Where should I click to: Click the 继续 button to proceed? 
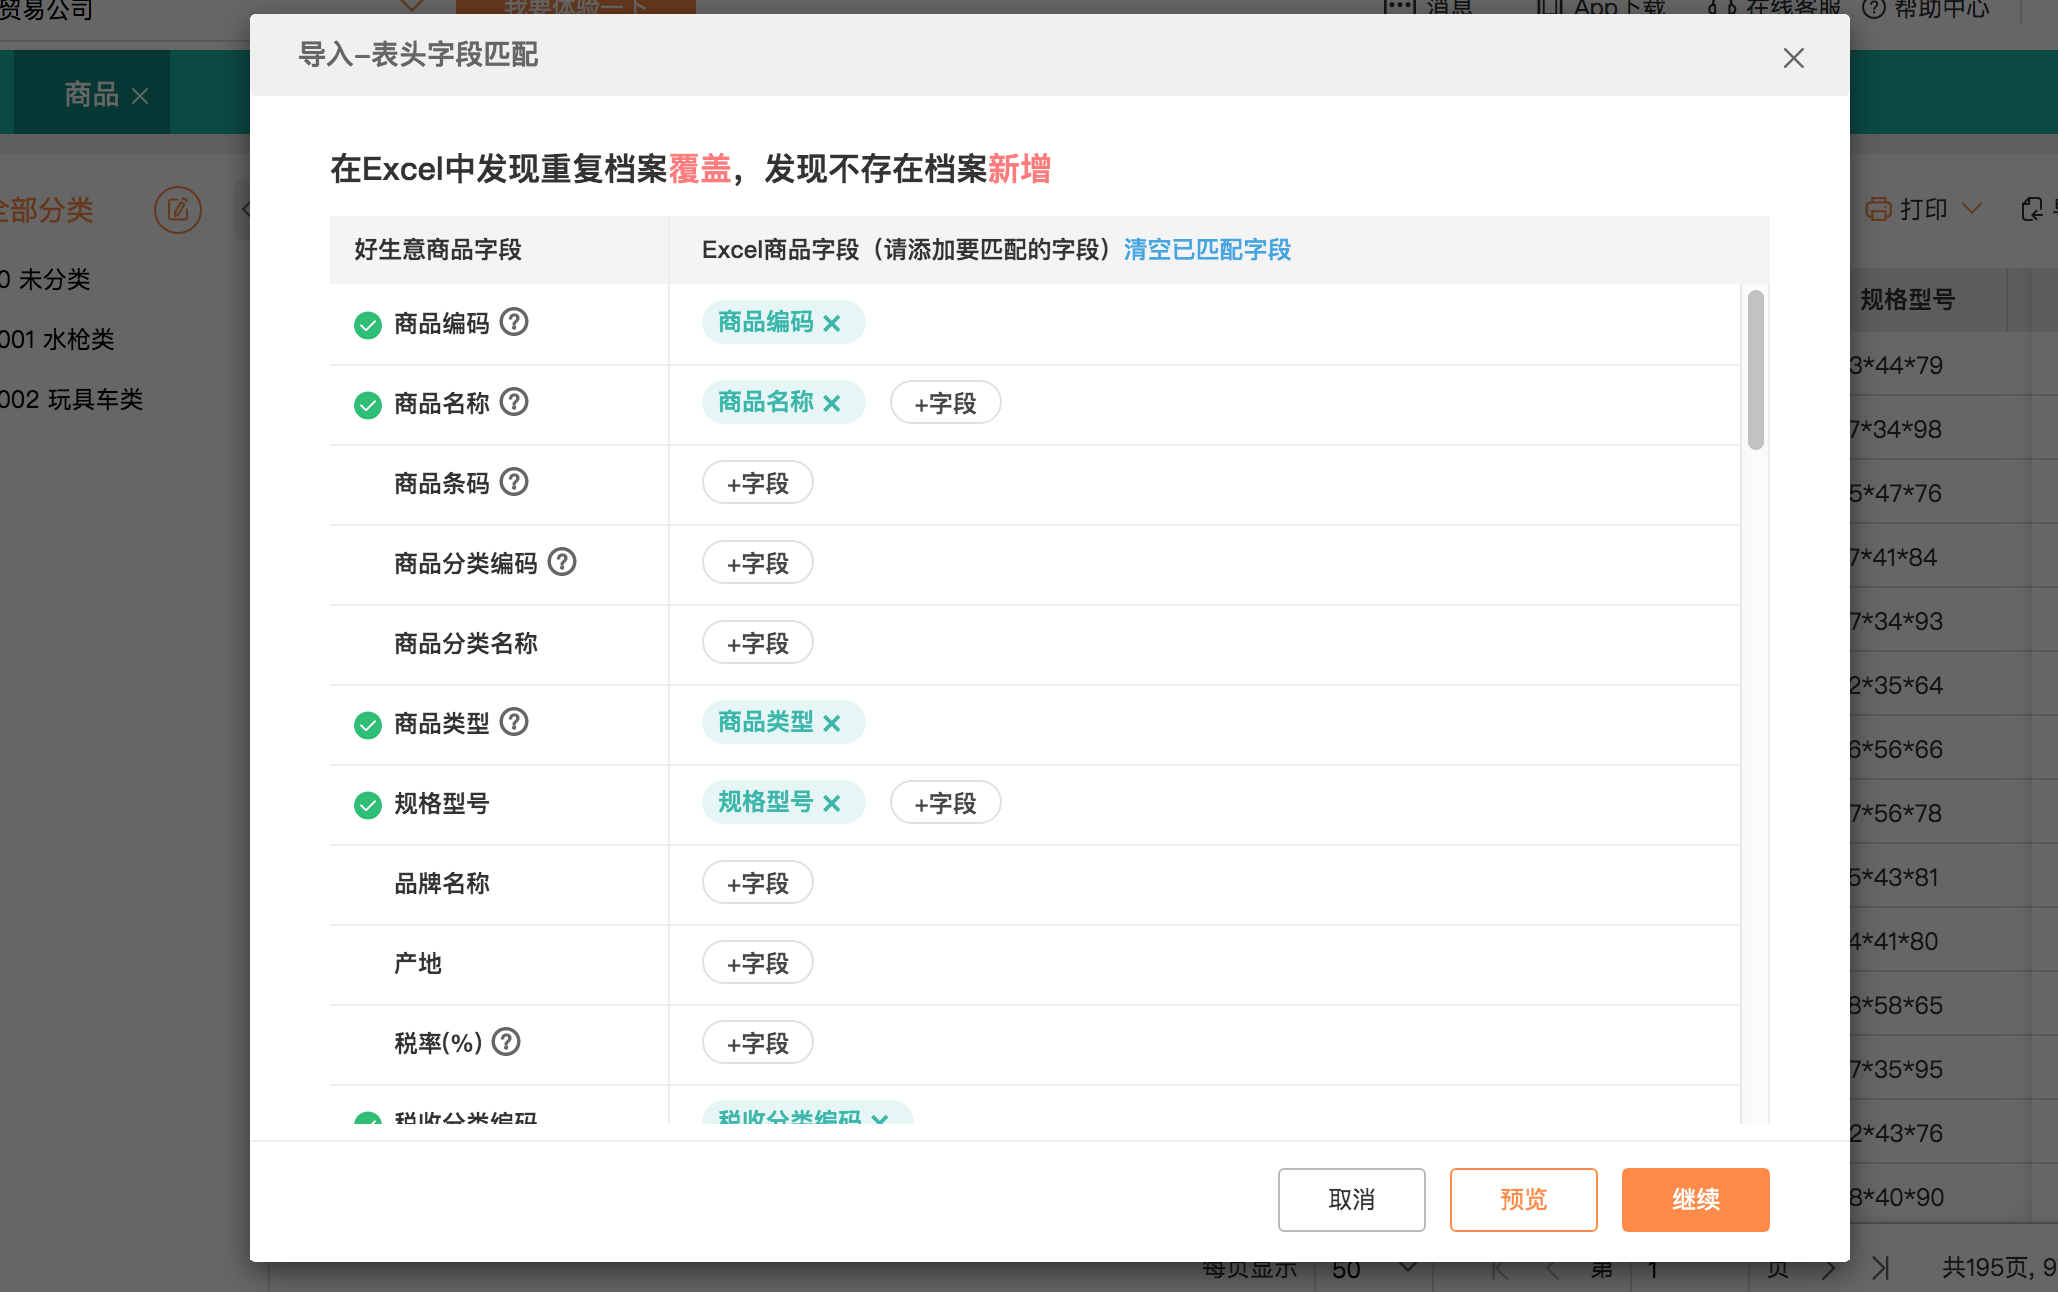[x=1695, y=1198]
